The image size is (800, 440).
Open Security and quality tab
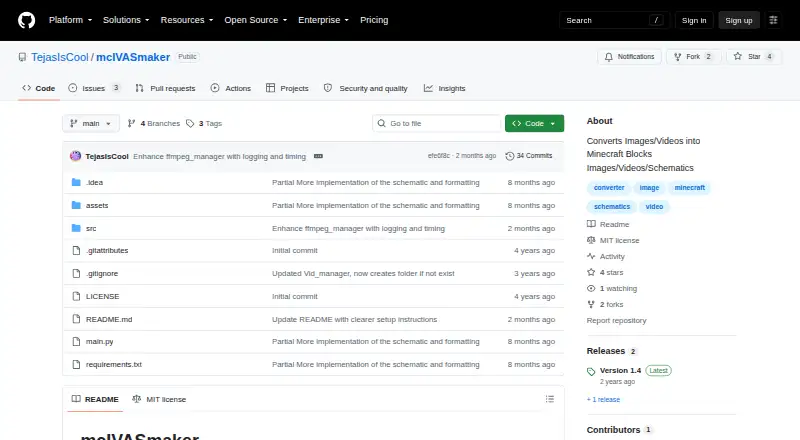click(366, 88)
